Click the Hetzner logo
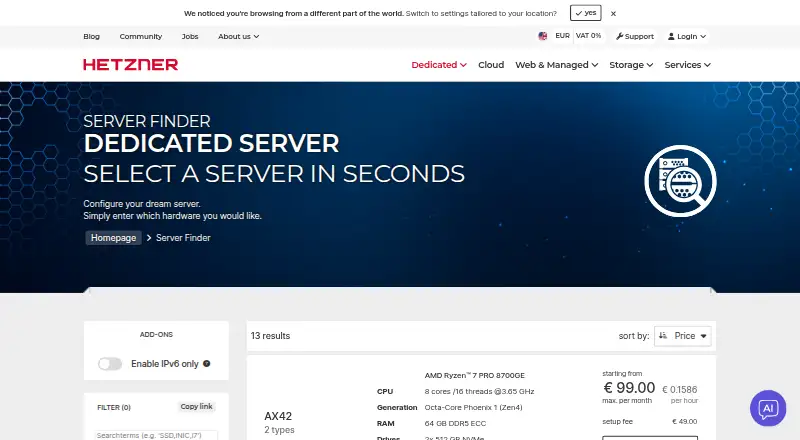Viewport: 800px width, 440px height. pos(131,65)
